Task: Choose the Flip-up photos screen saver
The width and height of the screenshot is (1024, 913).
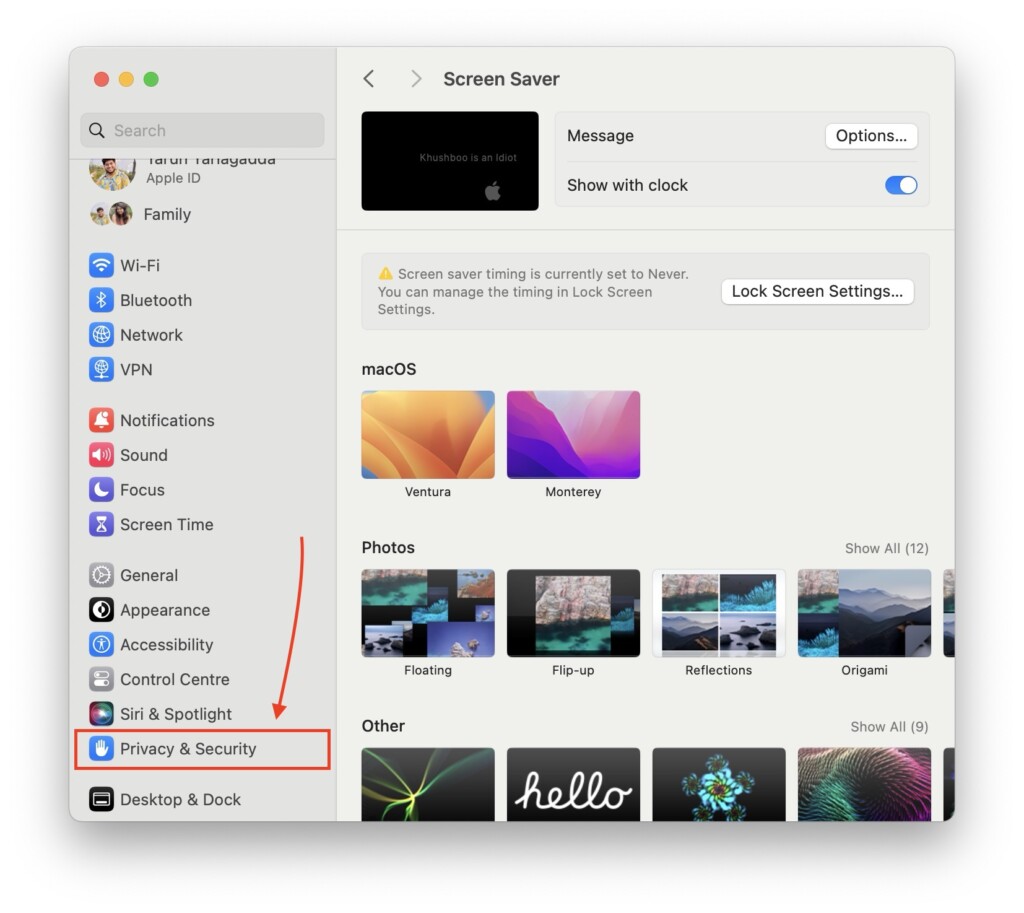Action: pyautogui.click(x=573, y=613)
